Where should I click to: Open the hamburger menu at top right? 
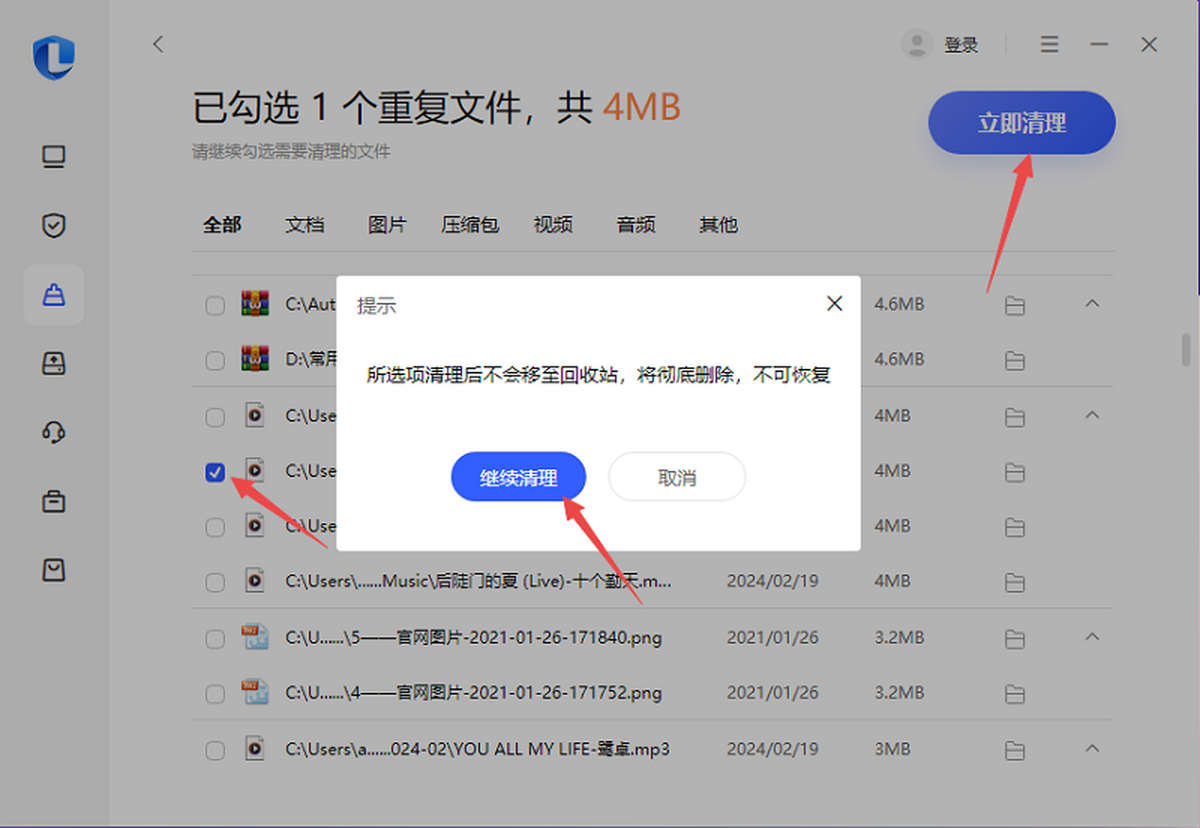1048,44
